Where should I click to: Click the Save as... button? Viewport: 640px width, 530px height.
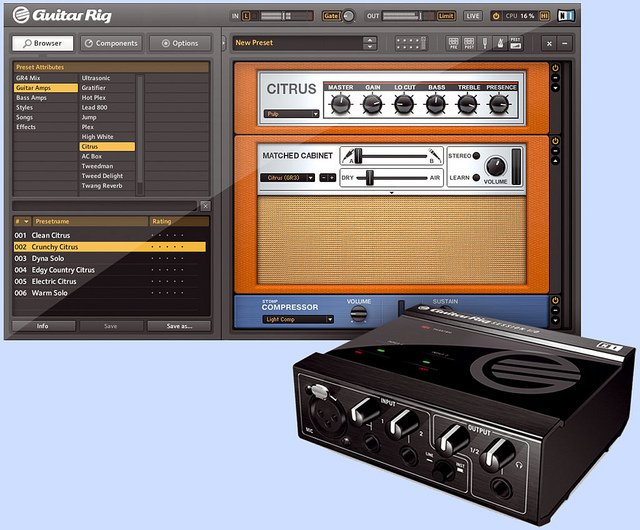[178, 326]
